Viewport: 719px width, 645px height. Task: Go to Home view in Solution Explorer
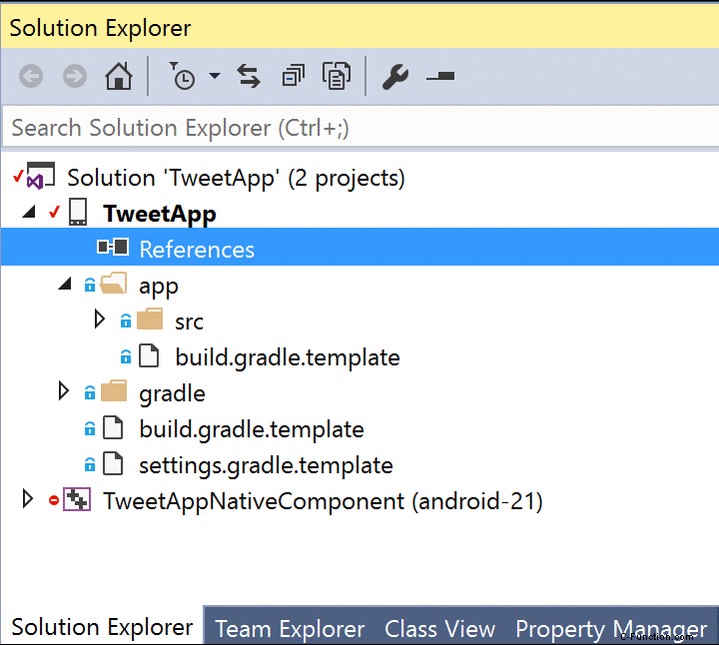coord(119,77)
